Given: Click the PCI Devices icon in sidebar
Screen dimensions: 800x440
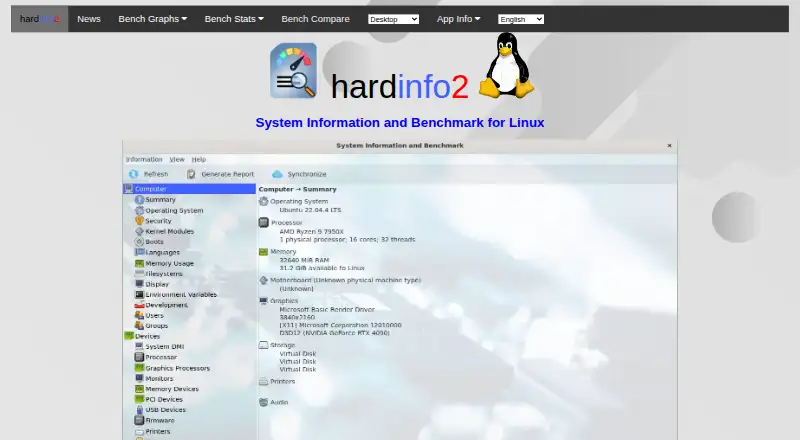Looking at the screenshot, I should (x=139, y=399).
